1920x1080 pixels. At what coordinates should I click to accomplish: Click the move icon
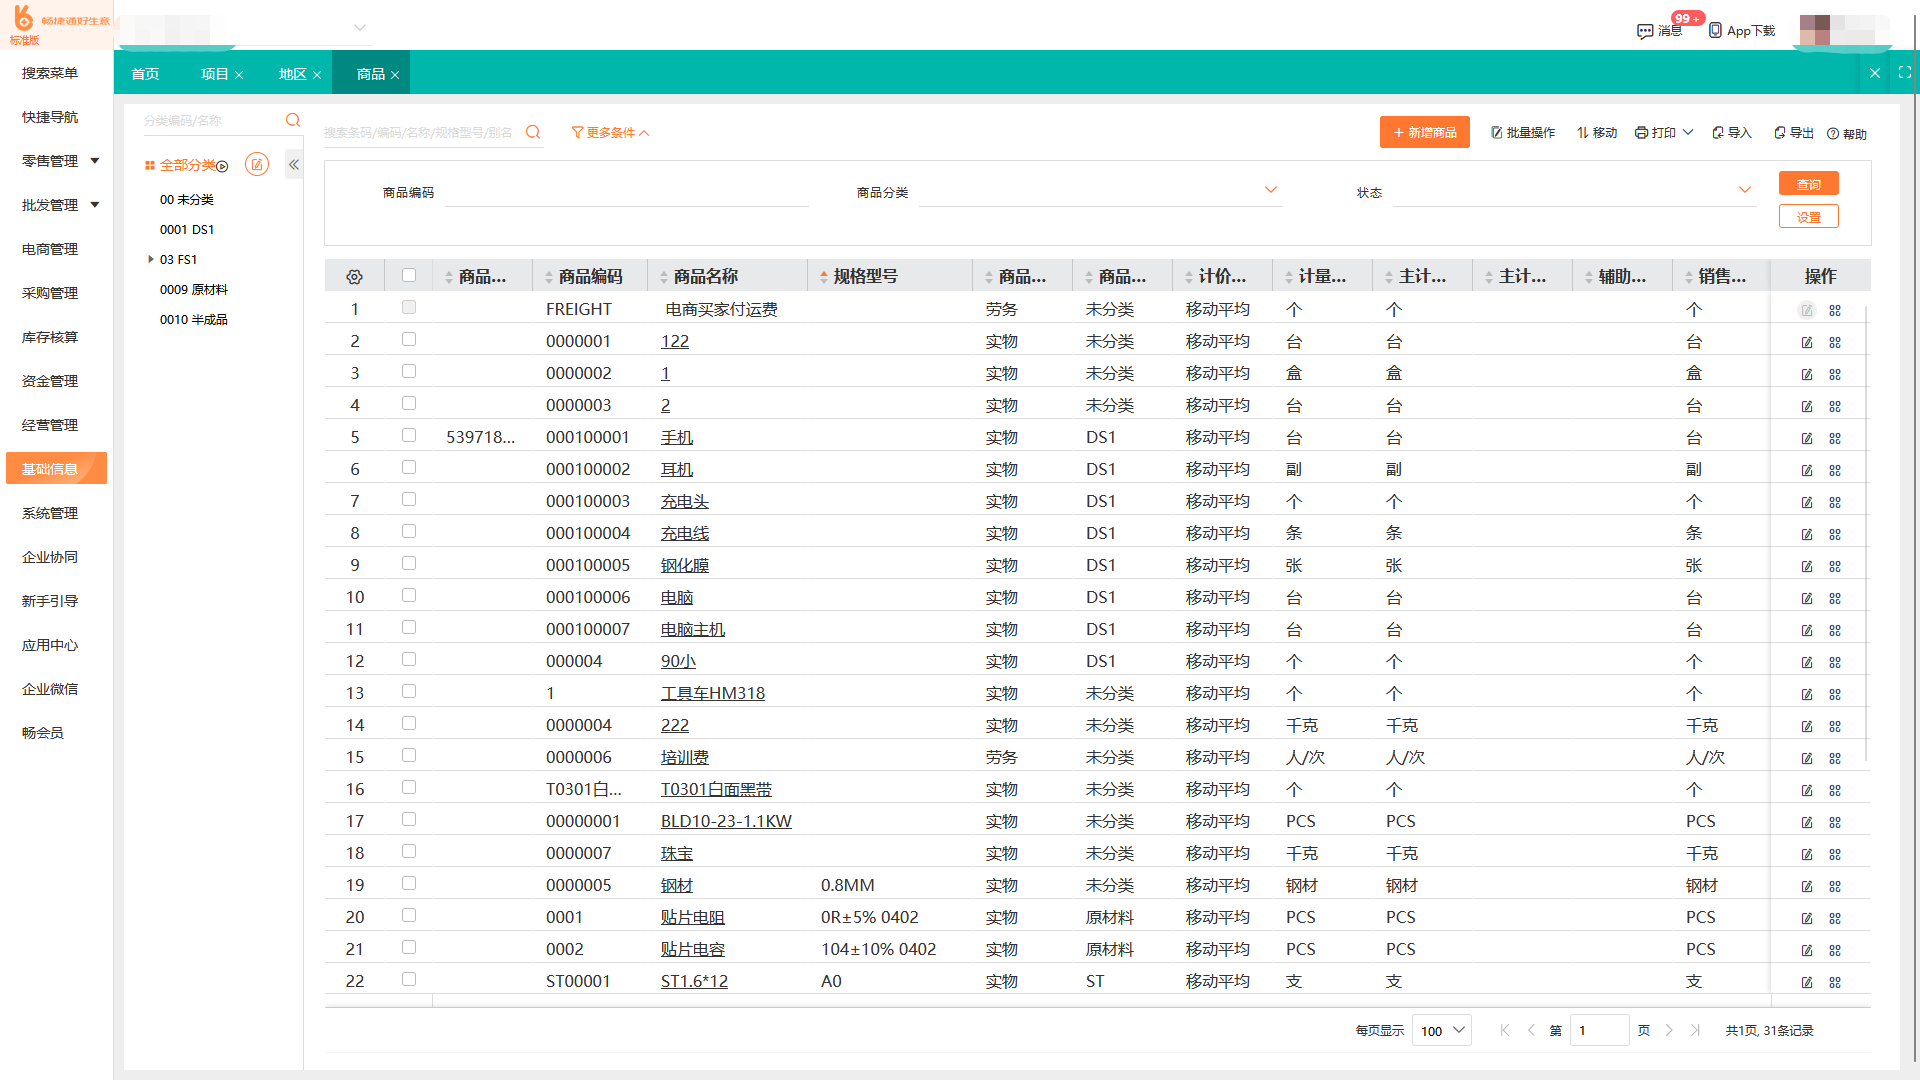click(x=1582, y=132)
